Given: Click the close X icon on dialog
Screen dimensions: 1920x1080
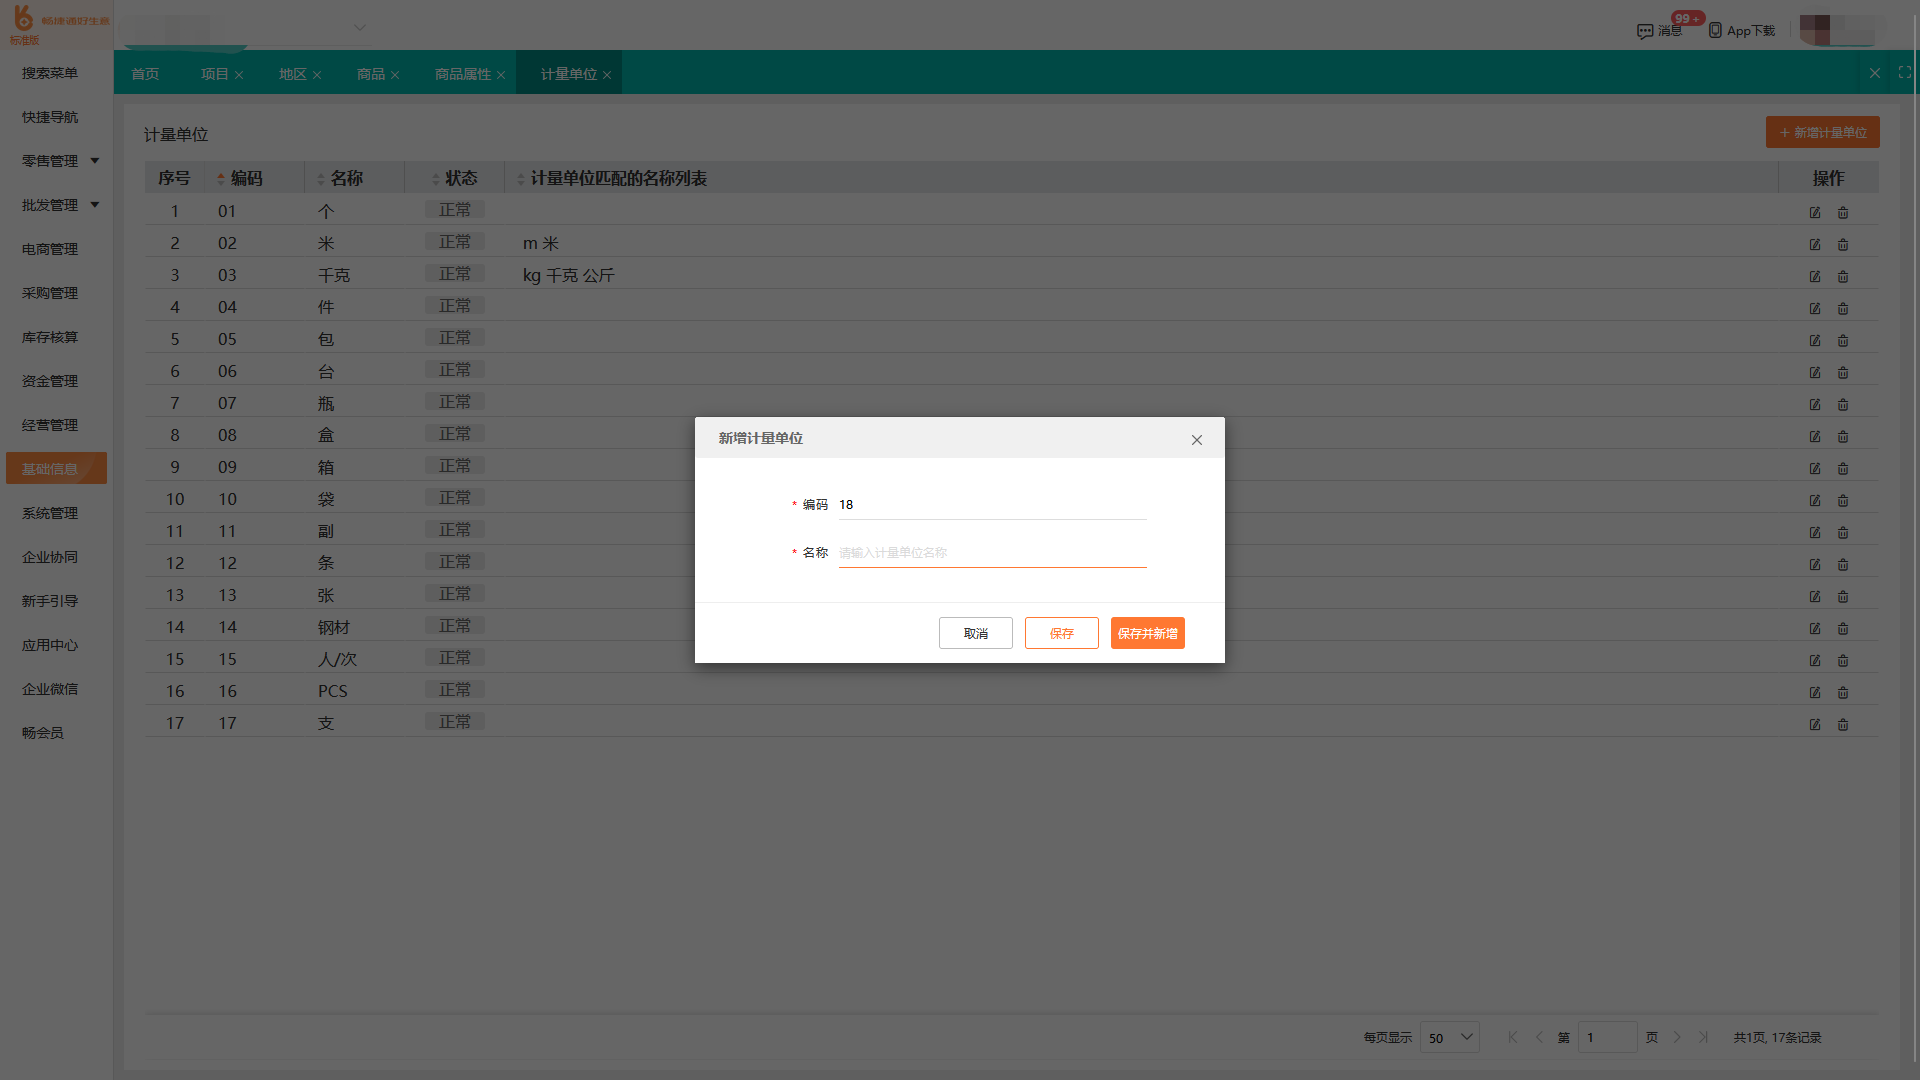Looking at the screenshot, I should (1197, 439).
